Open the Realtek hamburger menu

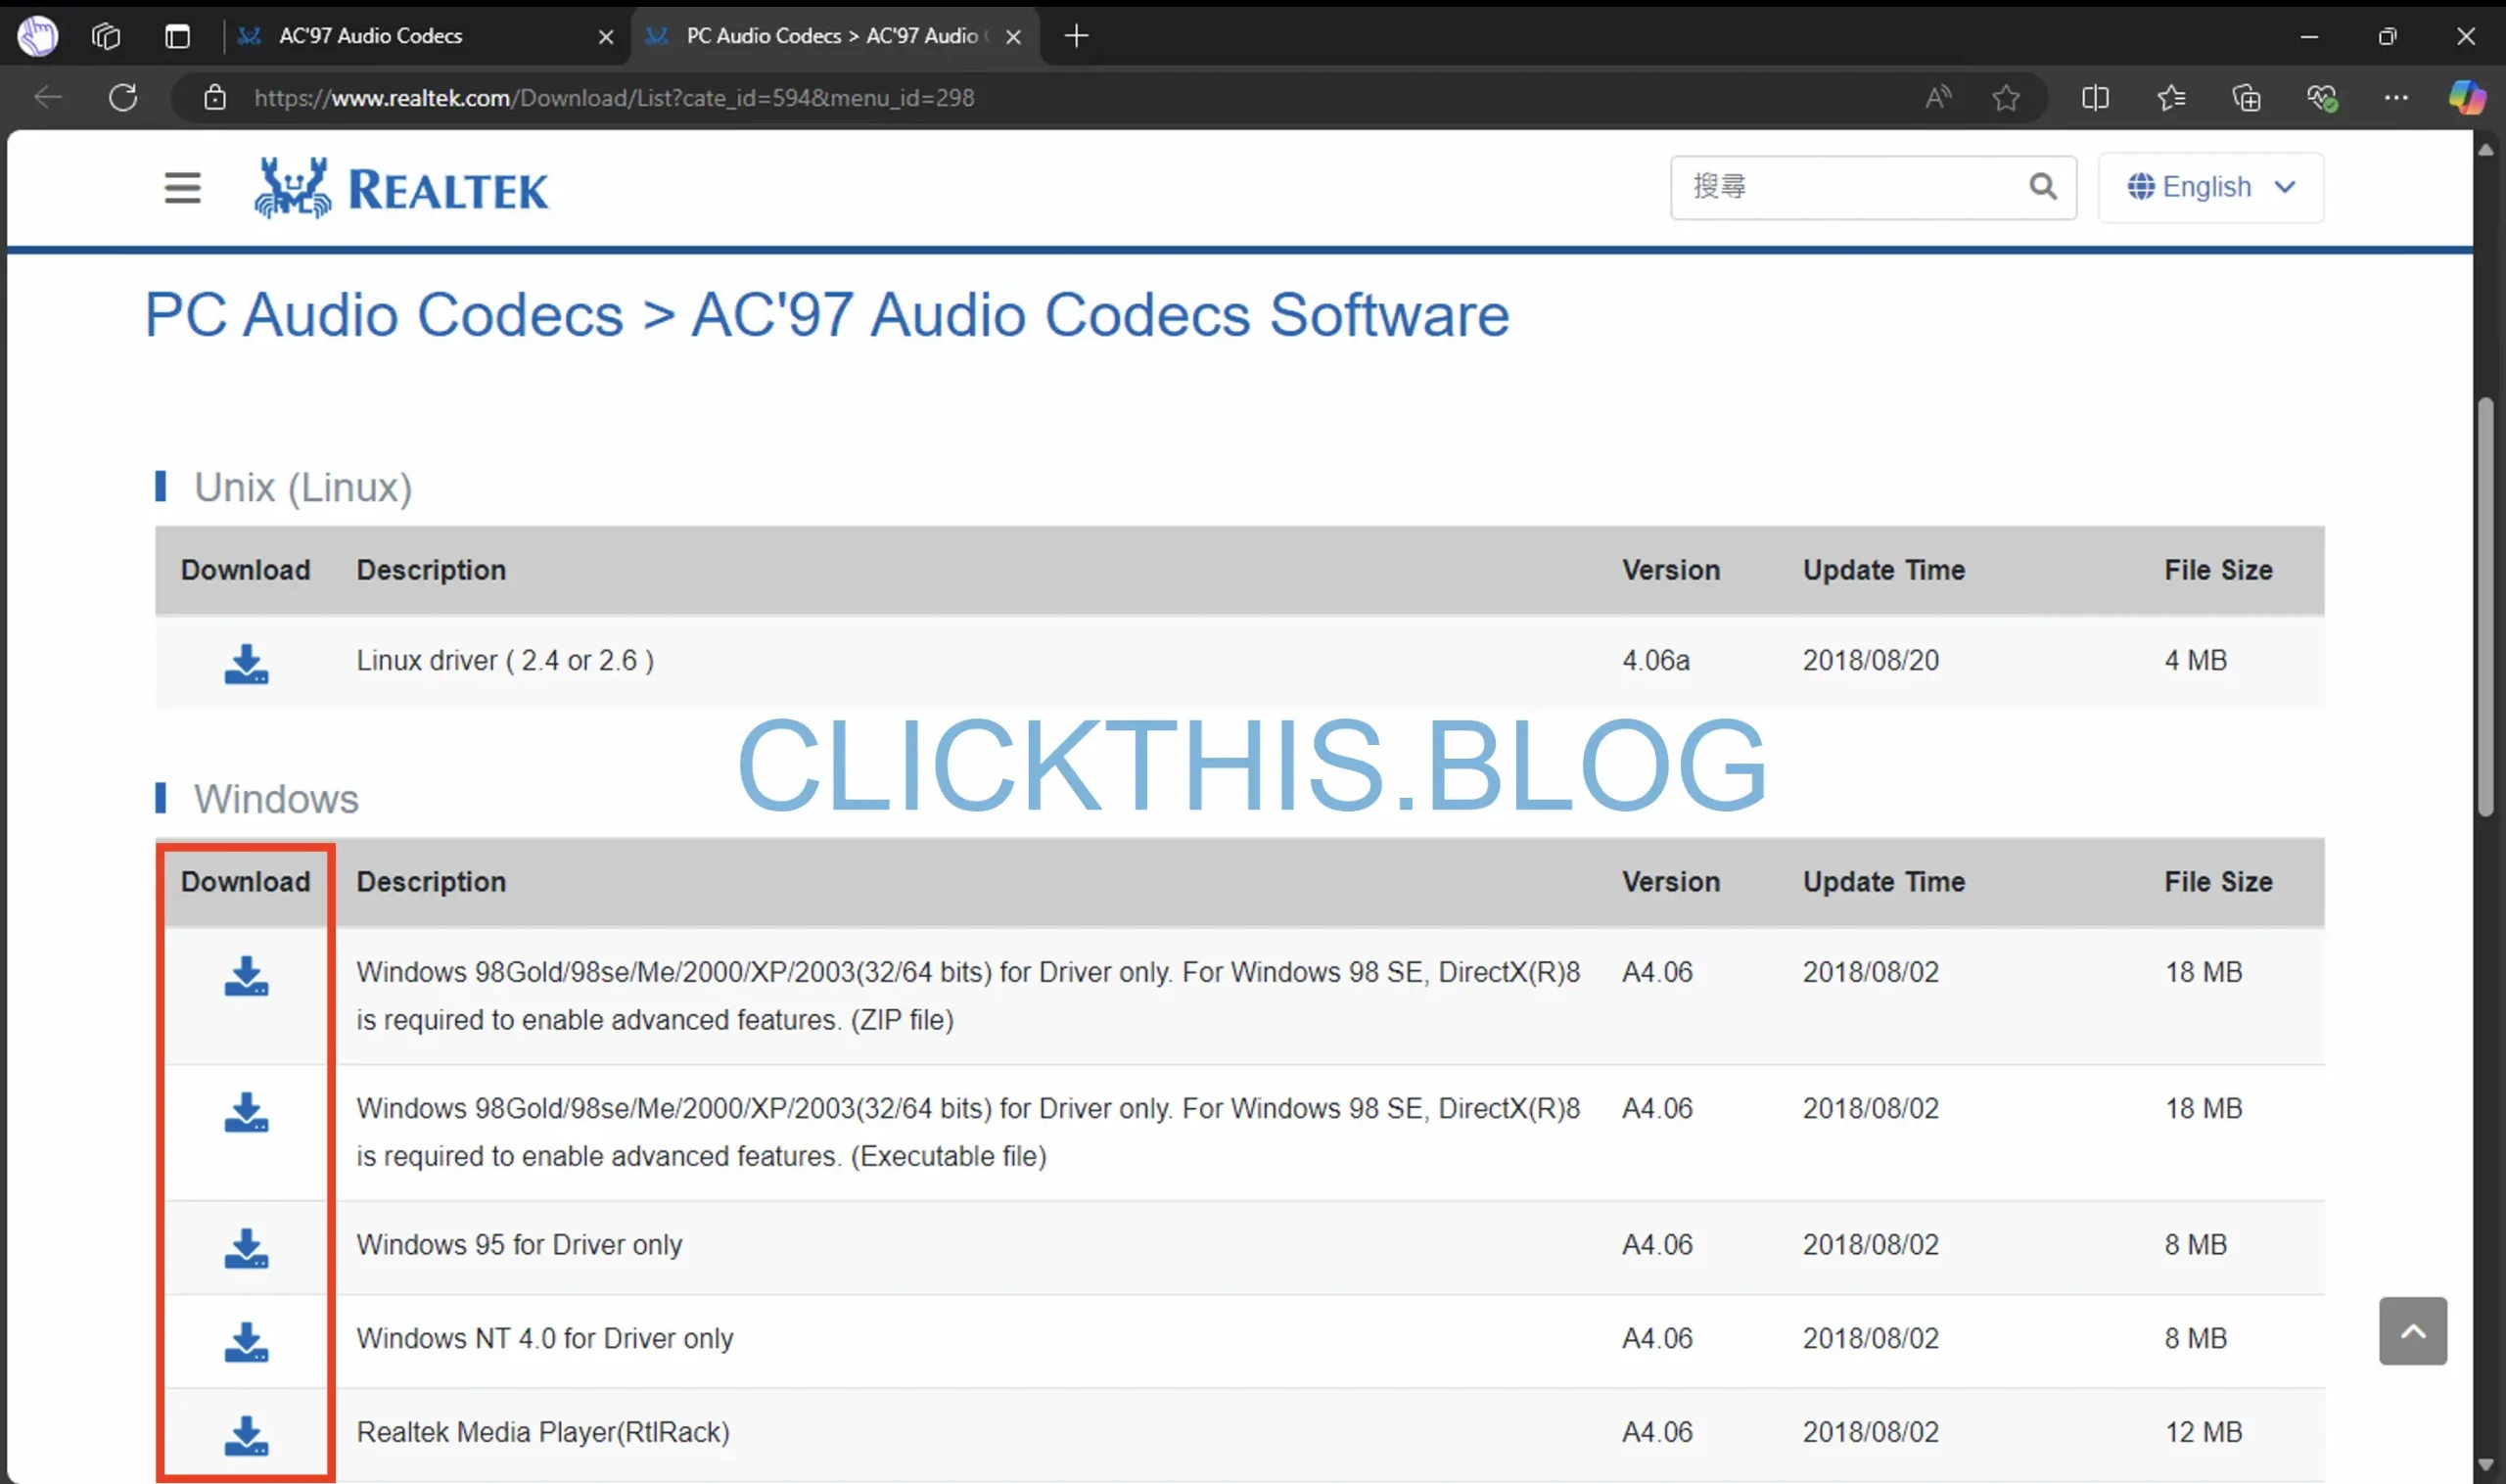click(183, 188)
